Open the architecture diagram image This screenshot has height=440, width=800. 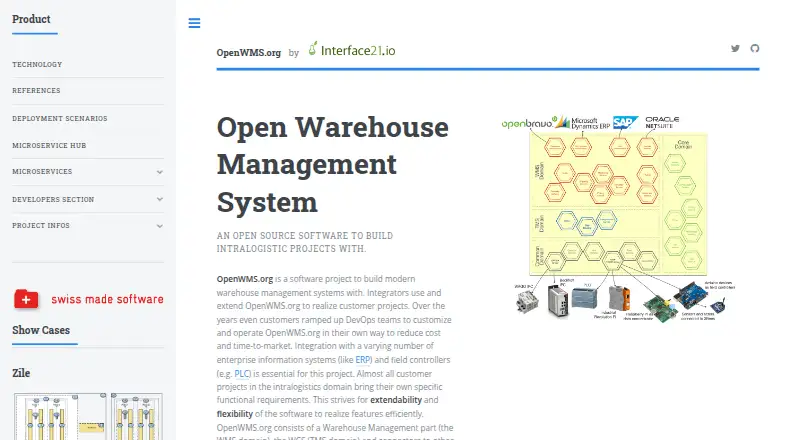(618, 219)
